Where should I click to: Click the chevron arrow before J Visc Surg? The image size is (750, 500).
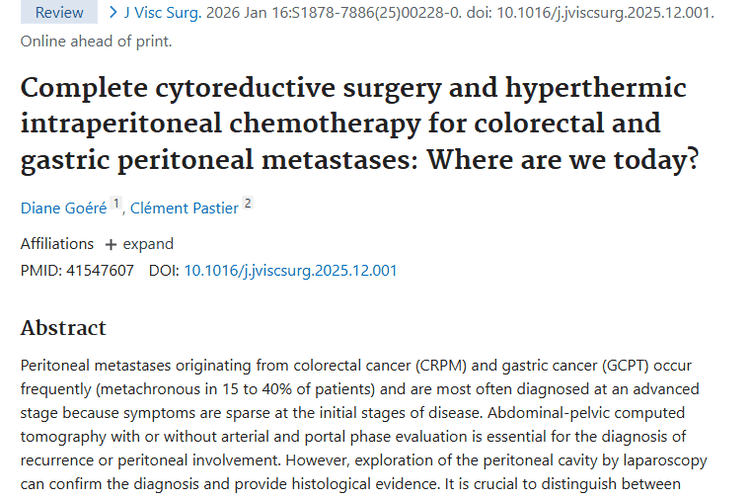point(113,12)
